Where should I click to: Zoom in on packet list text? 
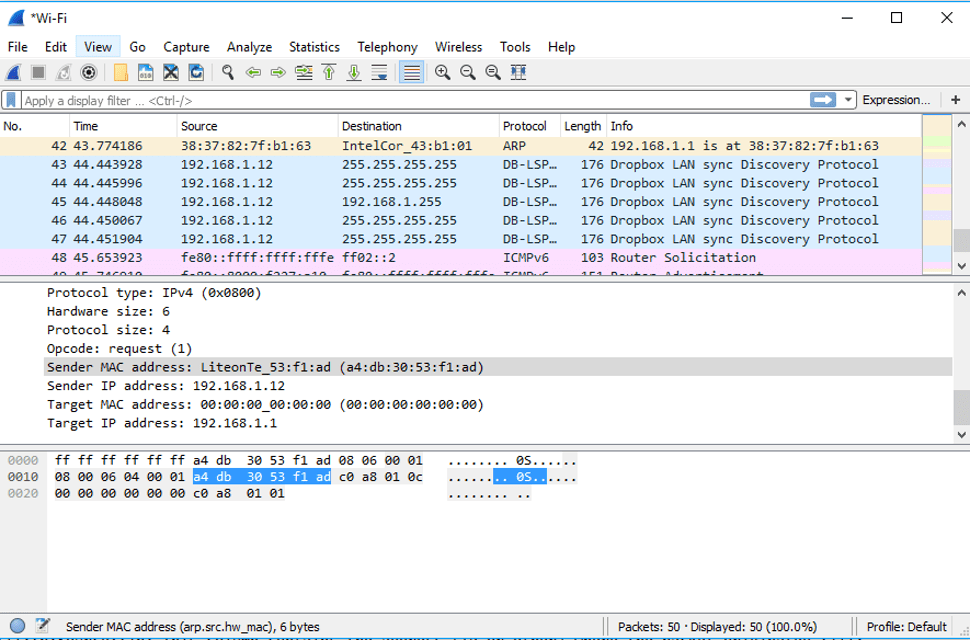pos(442,72)
